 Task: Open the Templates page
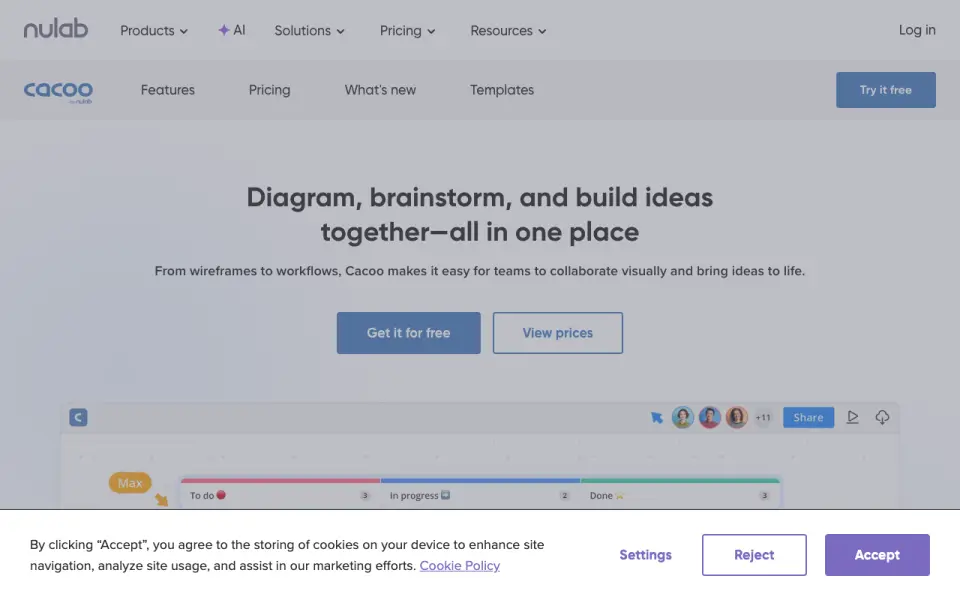coord(502,90)
